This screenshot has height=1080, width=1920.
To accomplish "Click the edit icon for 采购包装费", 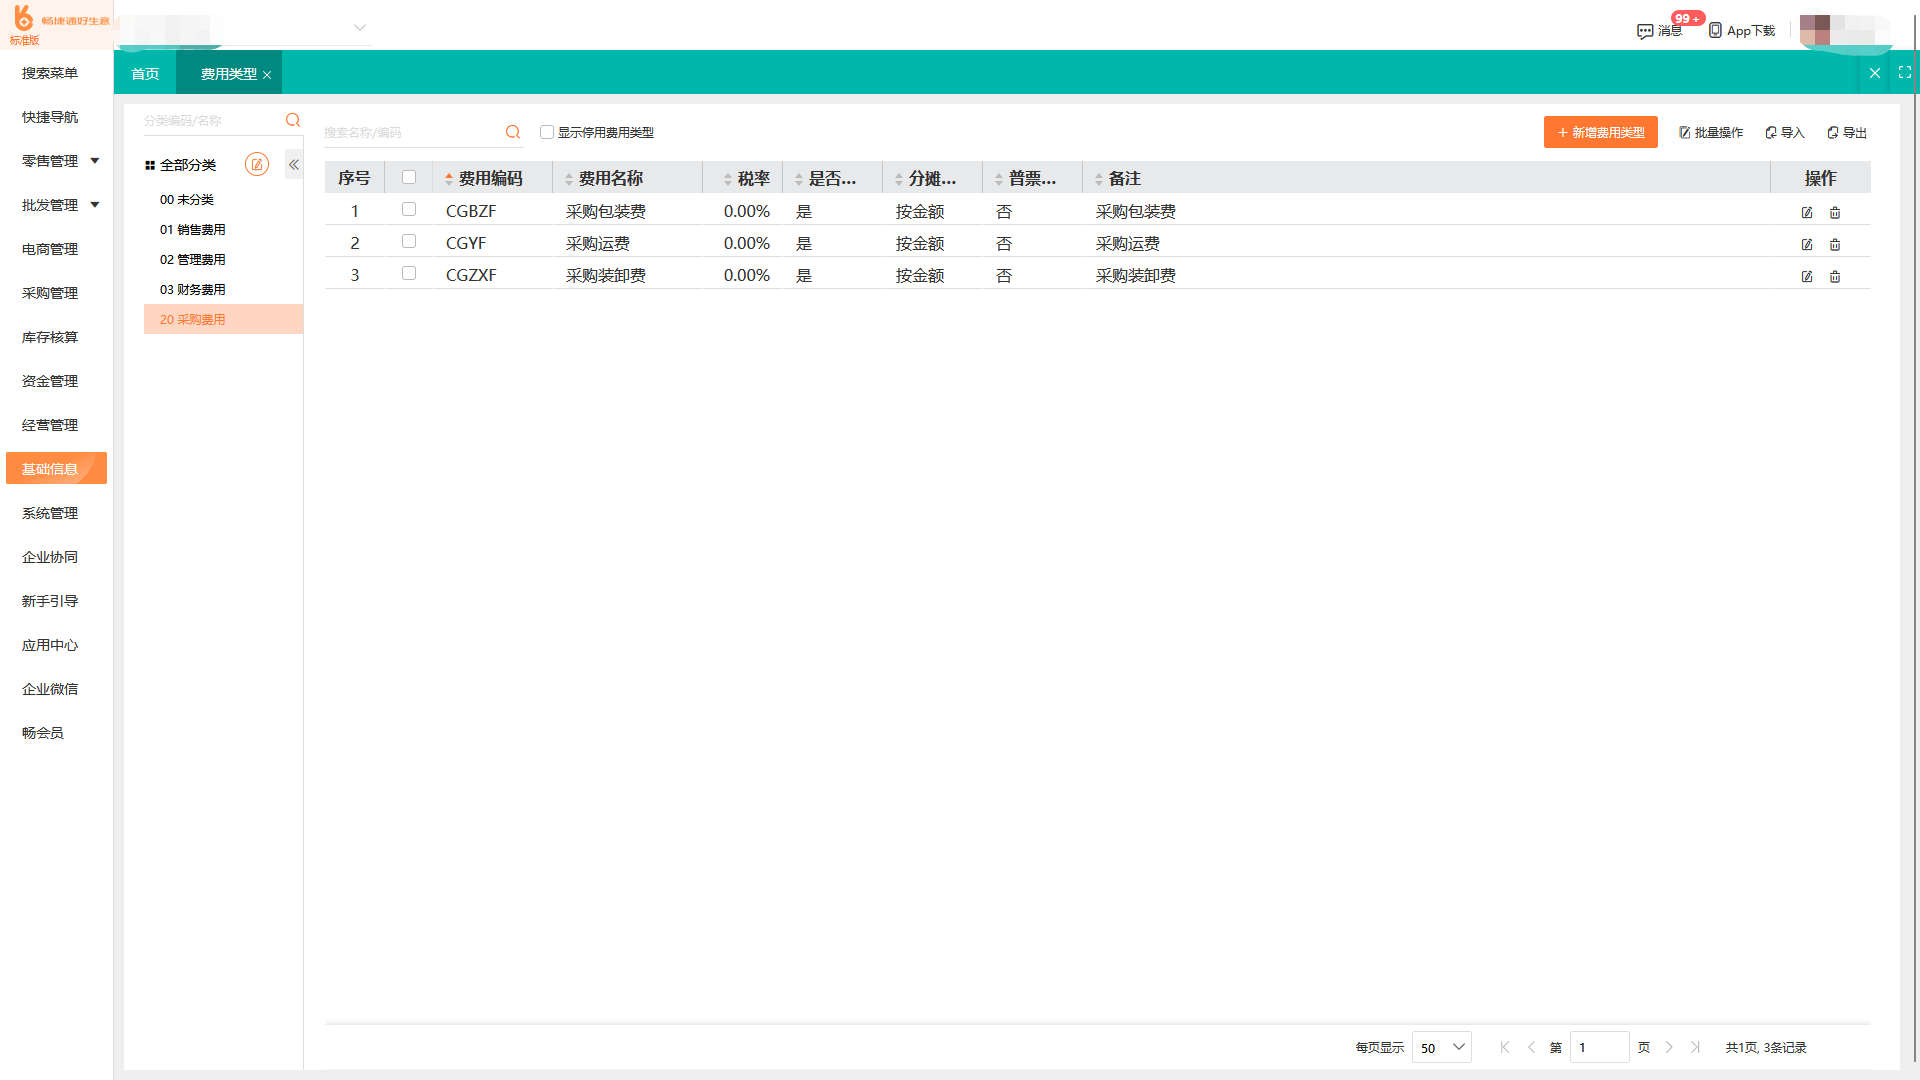I will click(1807, 212).
